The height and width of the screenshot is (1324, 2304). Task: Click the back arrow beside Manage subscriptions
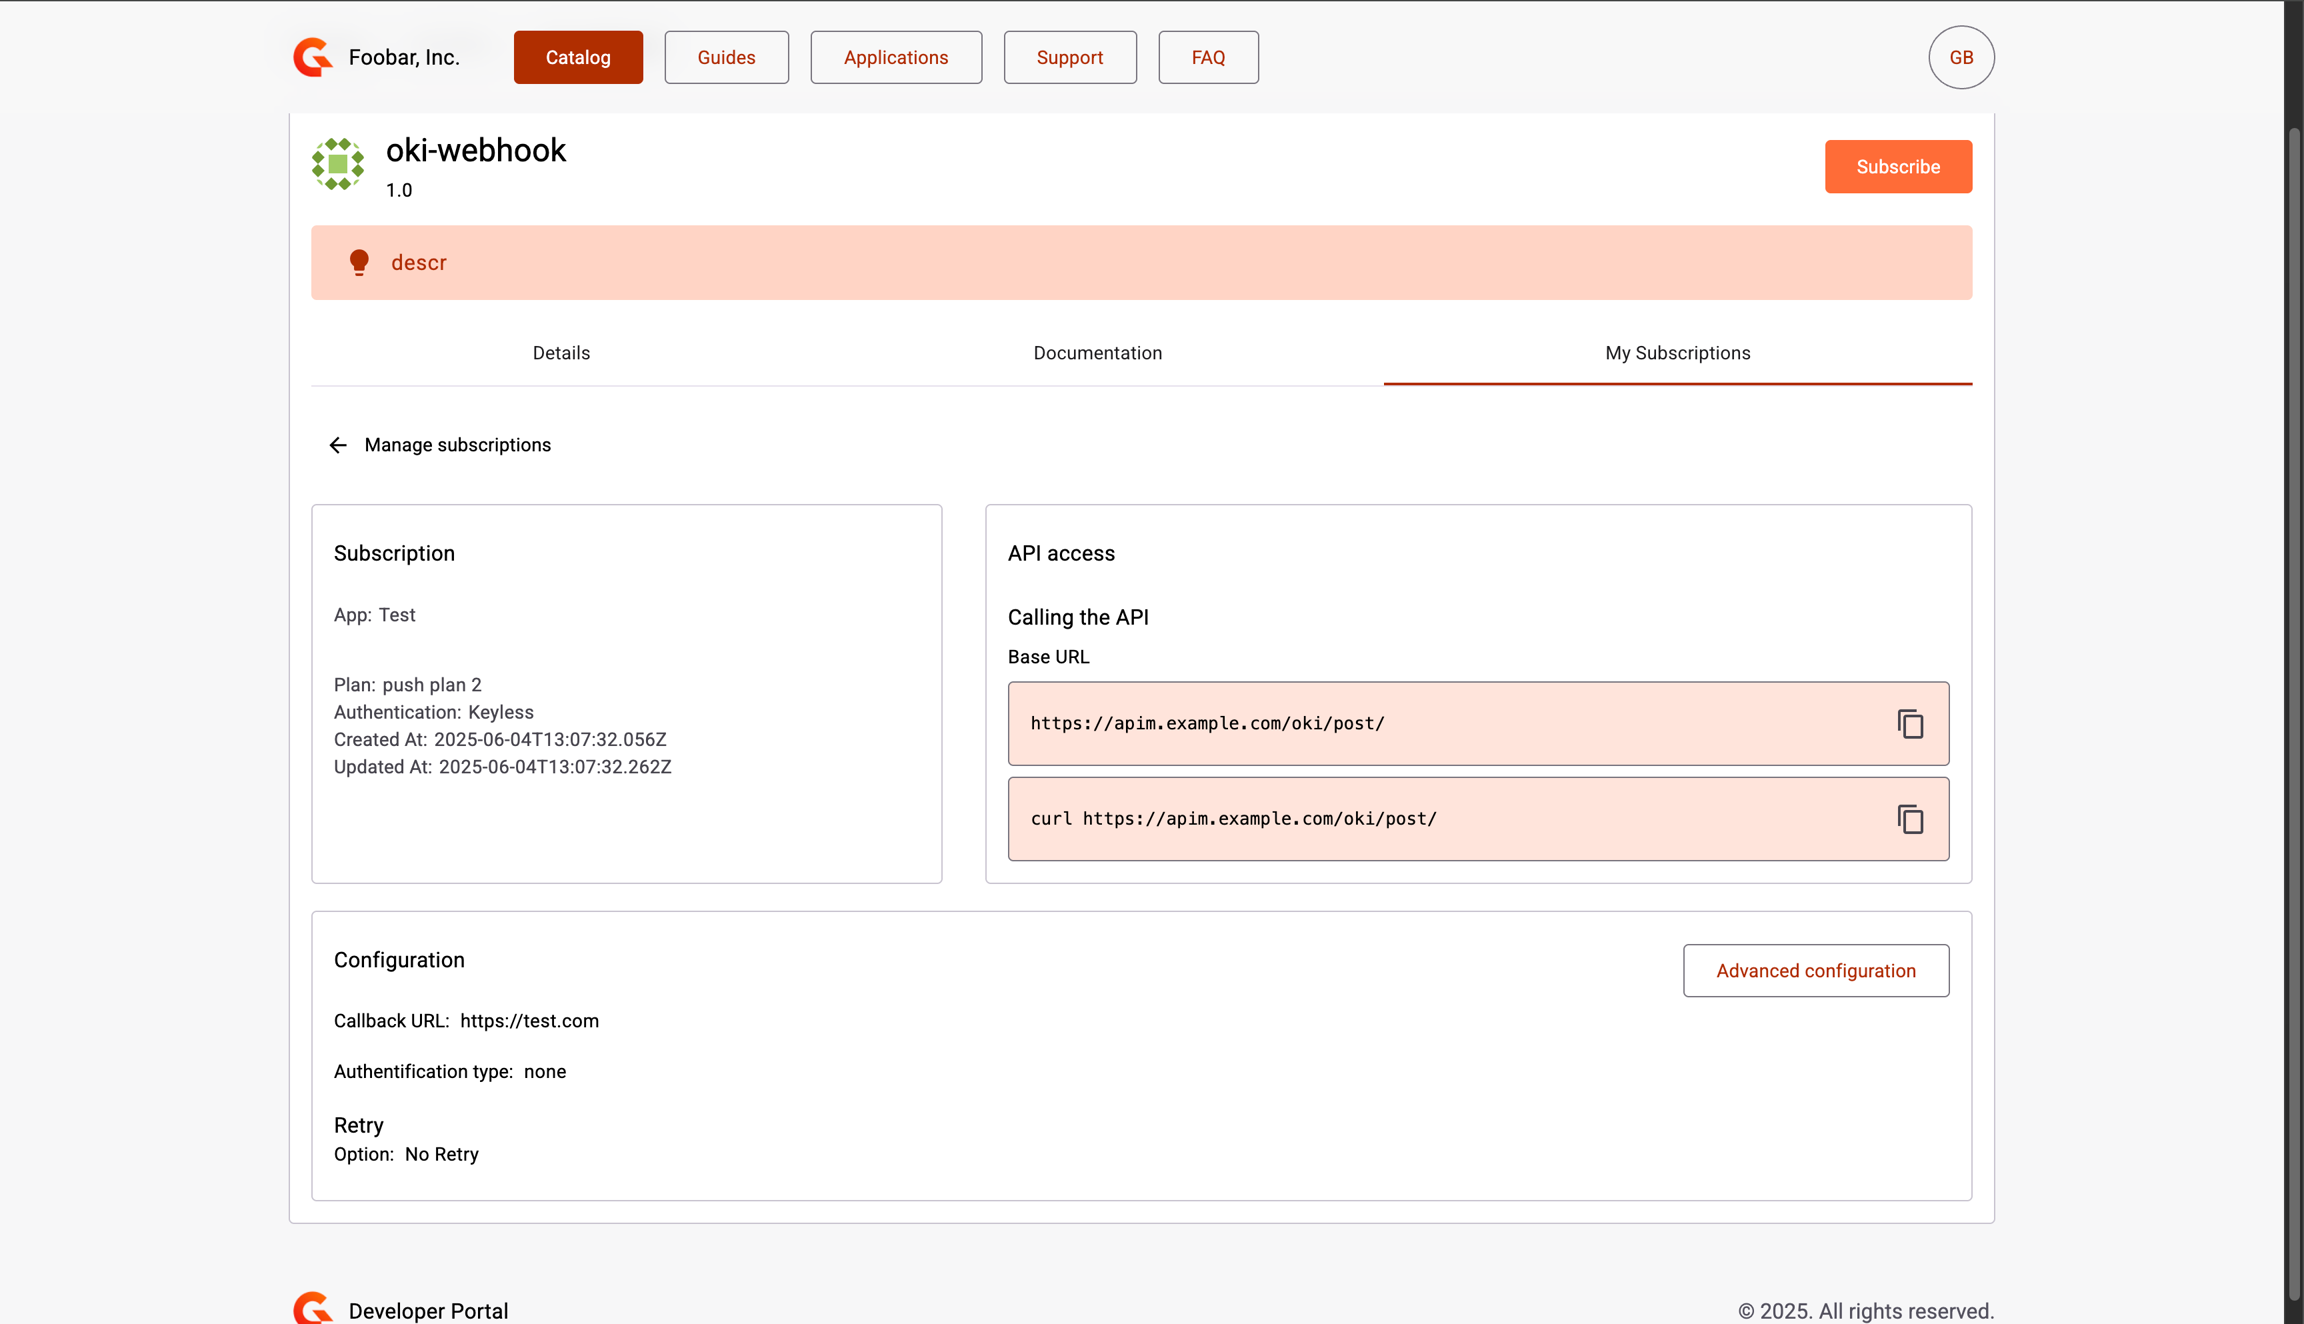pos(338,445)
